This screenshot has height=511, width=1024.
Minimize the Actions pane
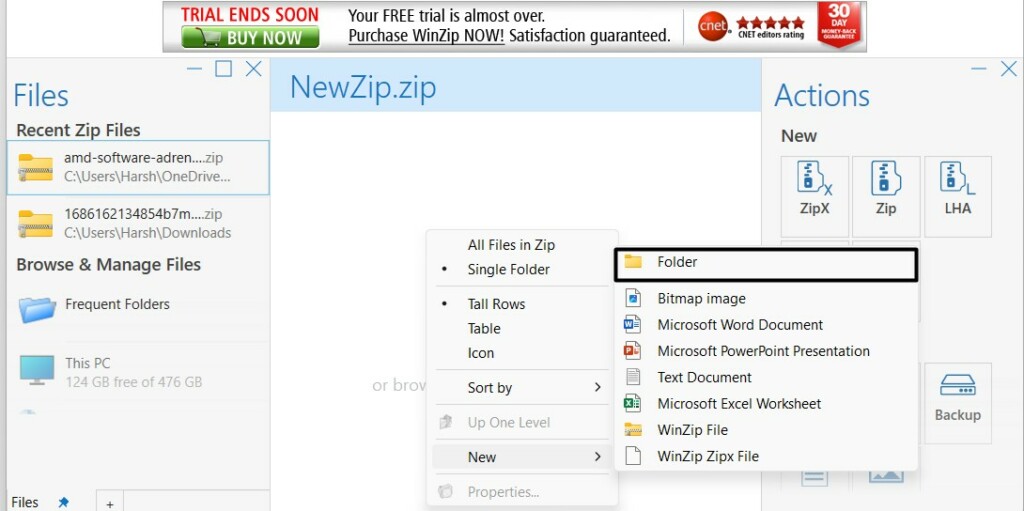point(978,69)
